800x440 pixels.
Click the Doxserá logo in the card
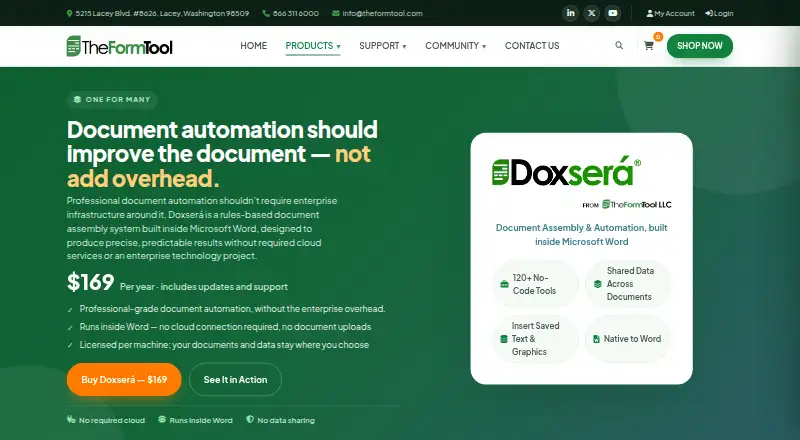click(566, 172)
